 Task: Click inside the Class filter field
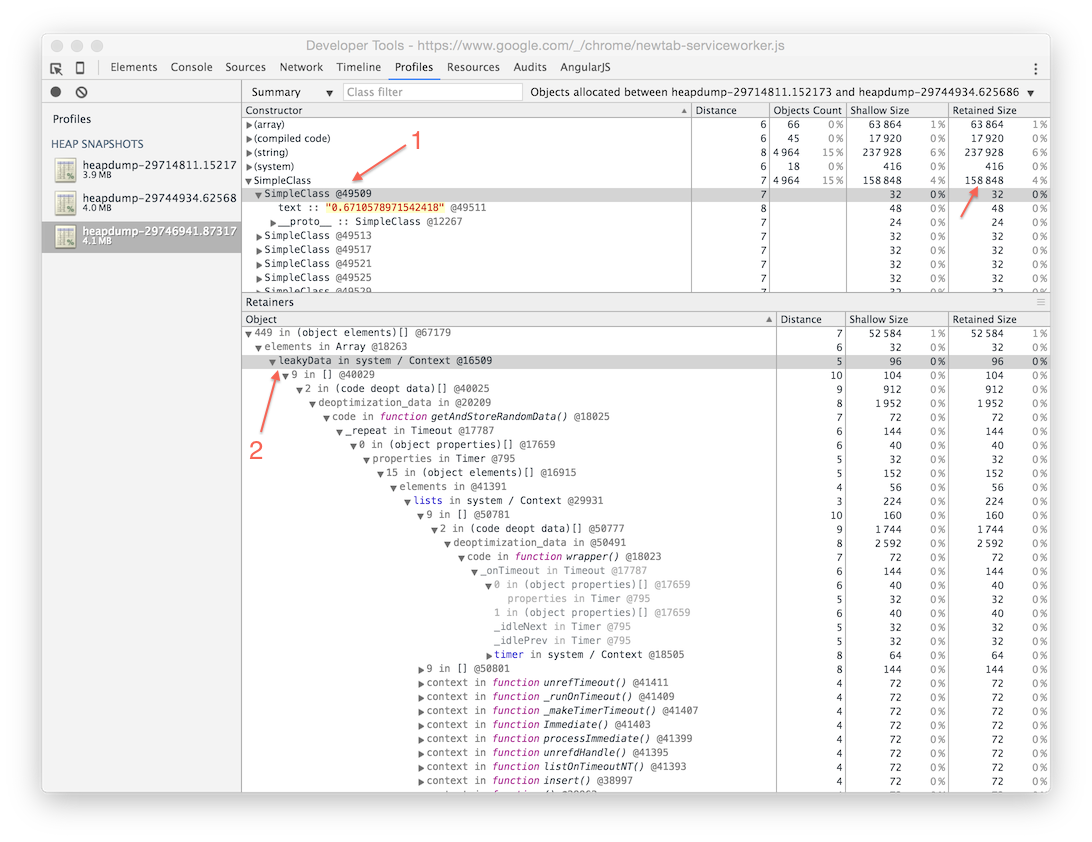432,91
